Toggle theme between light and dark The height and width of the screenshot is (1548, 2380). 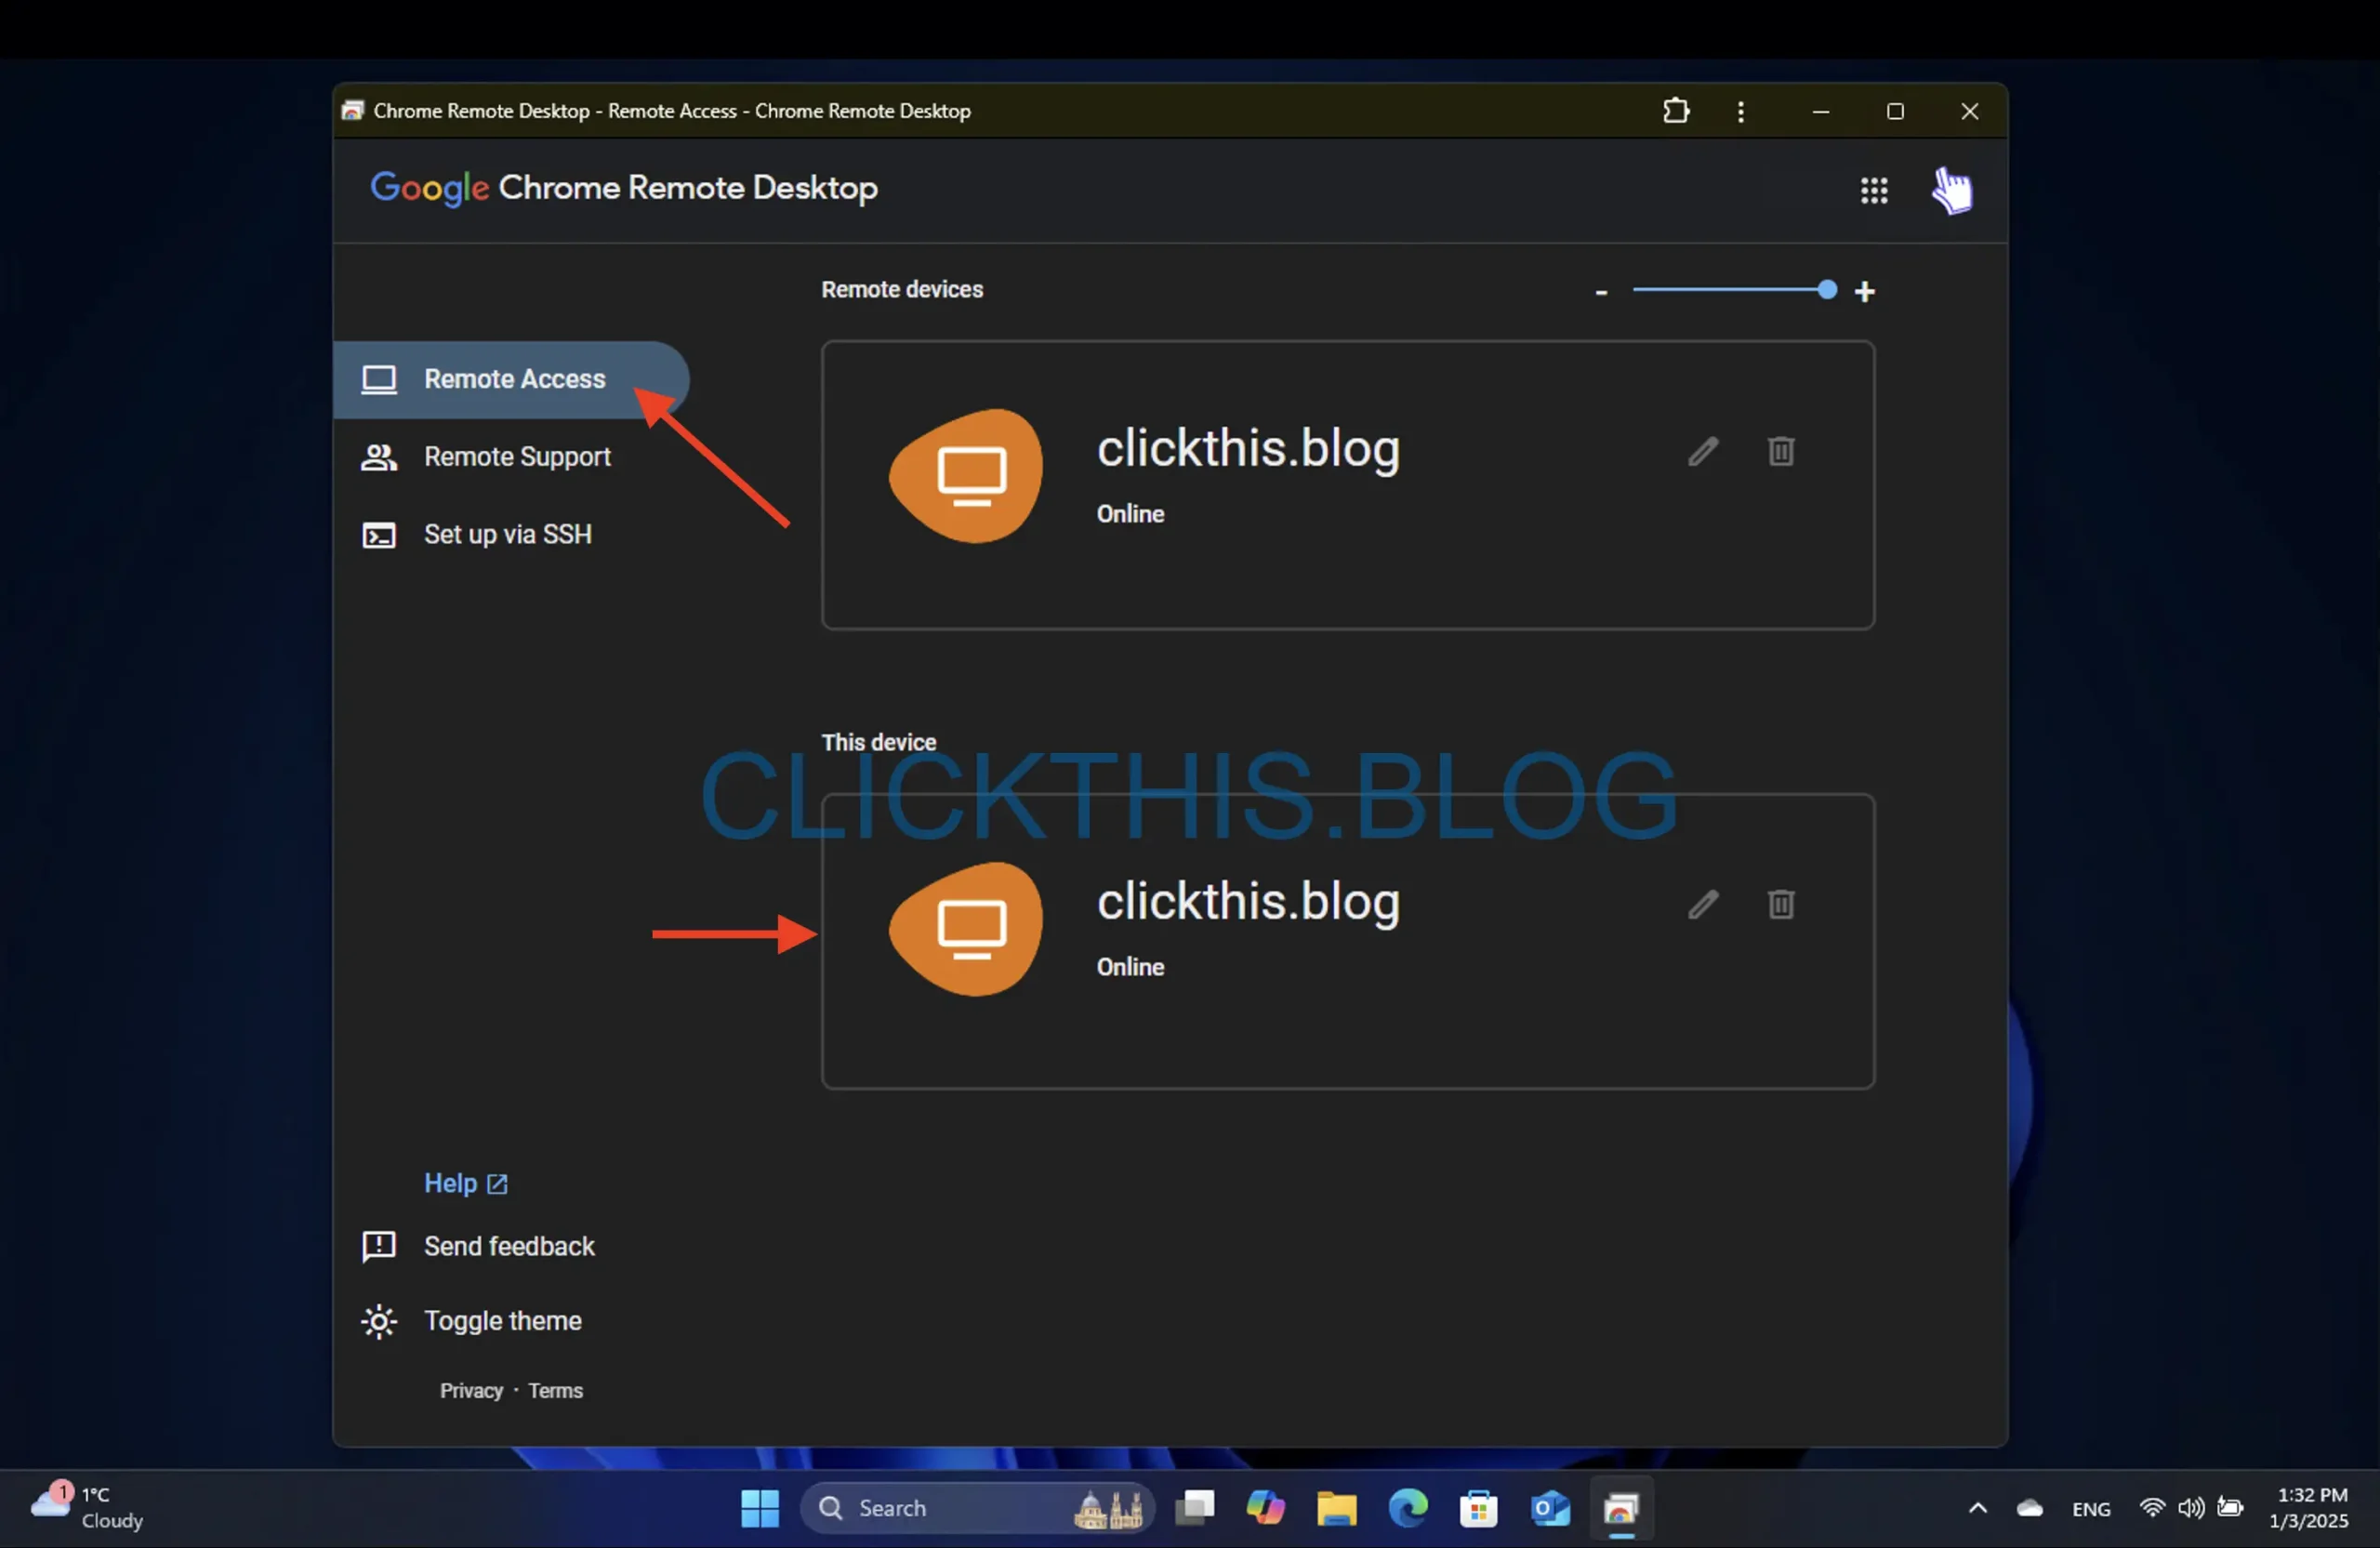[x=471, y=1321]
